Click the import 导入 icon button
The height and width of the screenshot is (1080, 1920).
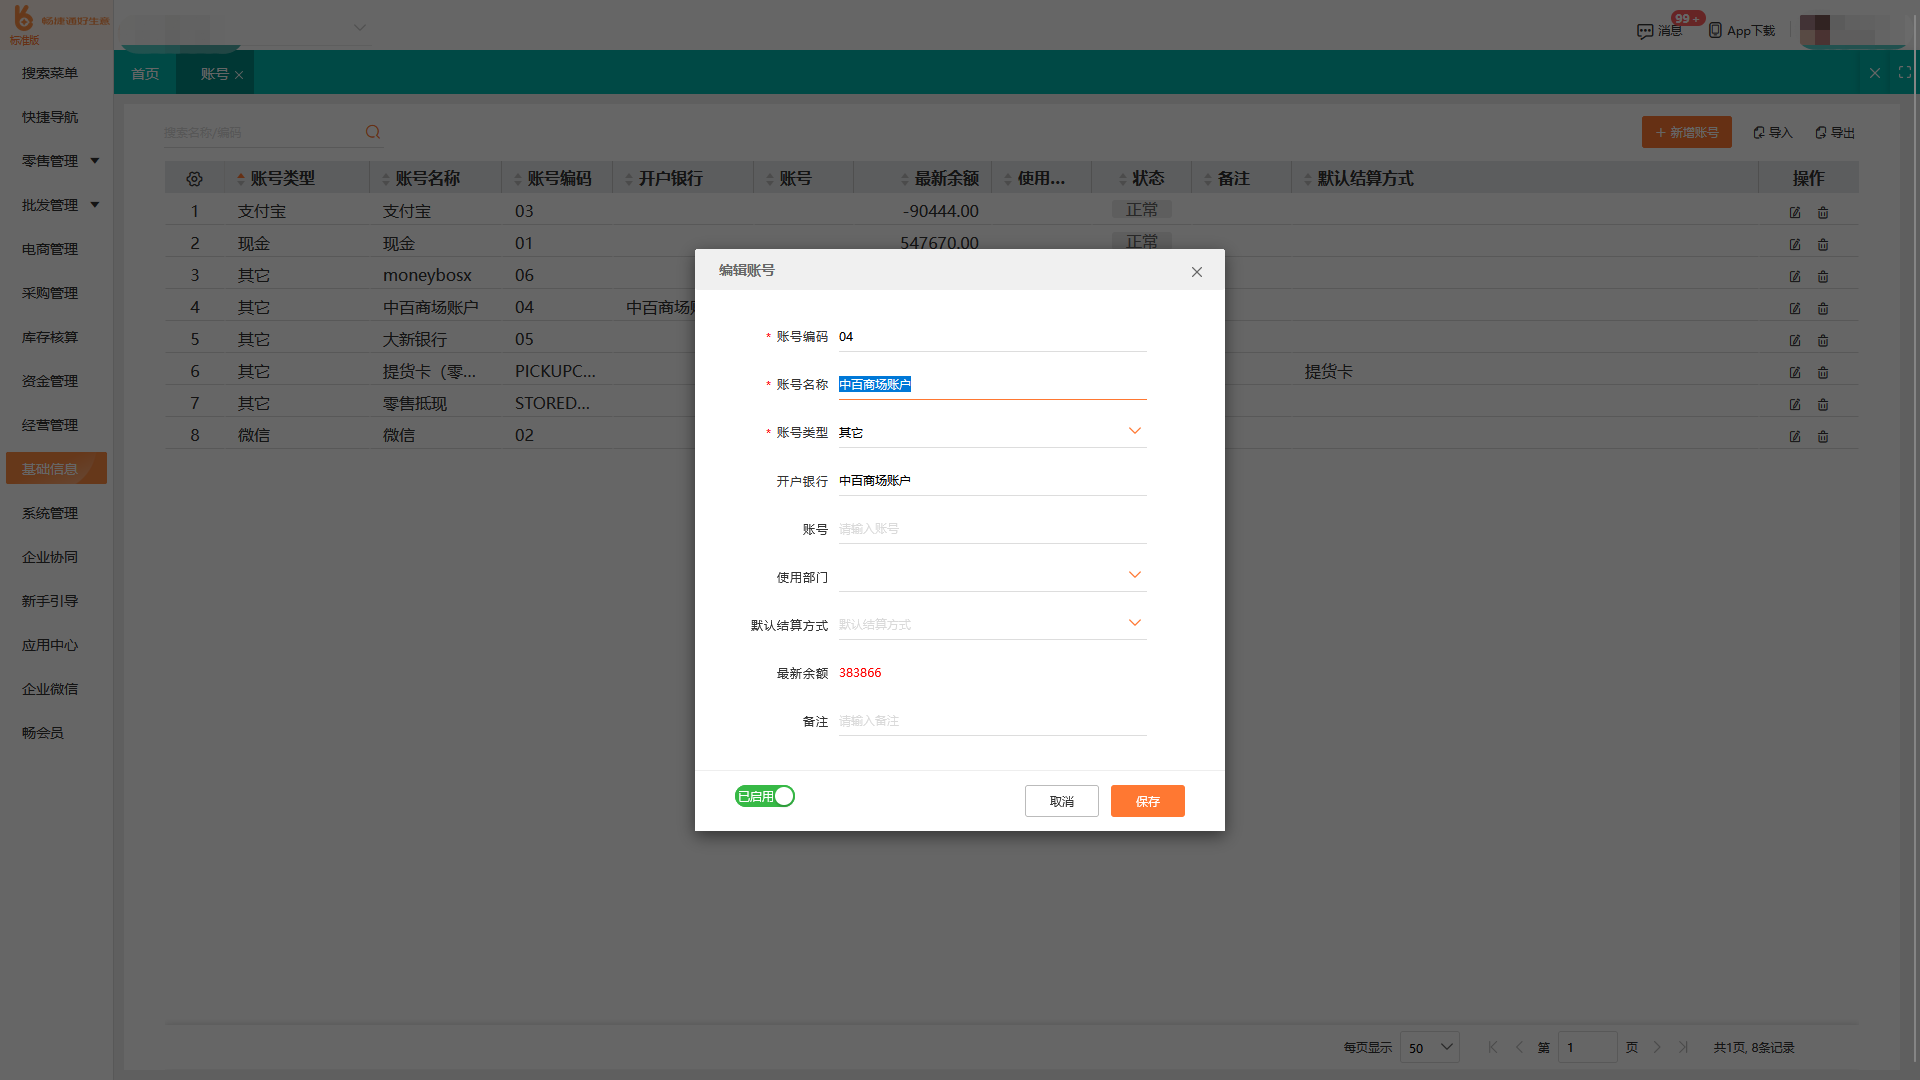[x=1774, y=132]
